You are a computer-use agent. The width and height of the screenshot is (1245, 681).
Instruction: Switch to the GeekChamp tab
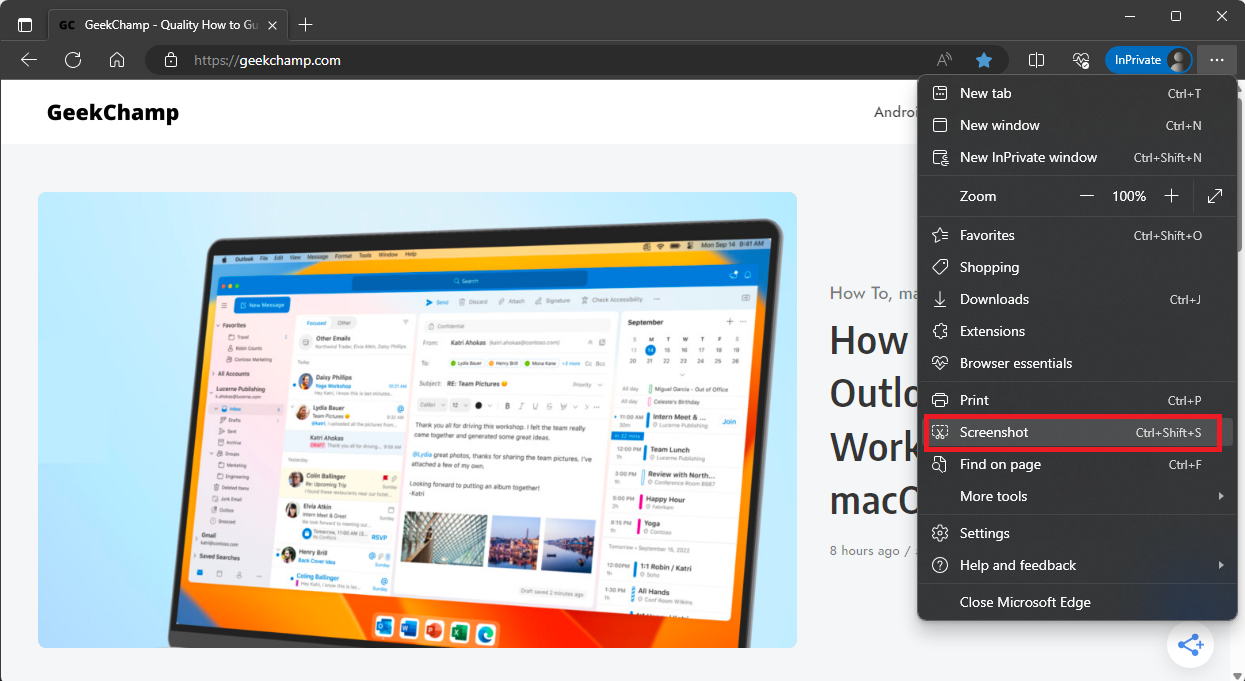[x=160, y=23]
